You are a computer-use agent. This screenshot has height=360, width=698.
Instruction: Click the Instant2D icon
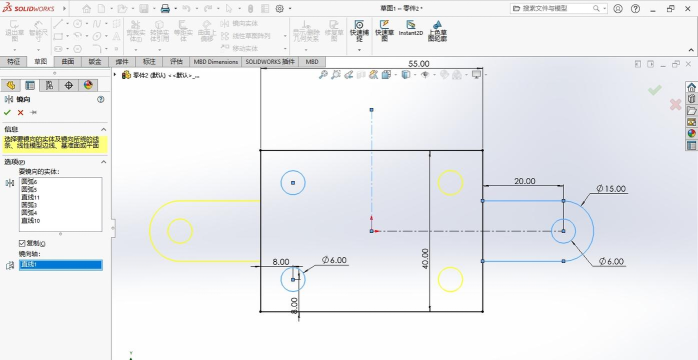pyautogui.click(x=410, y=28)
